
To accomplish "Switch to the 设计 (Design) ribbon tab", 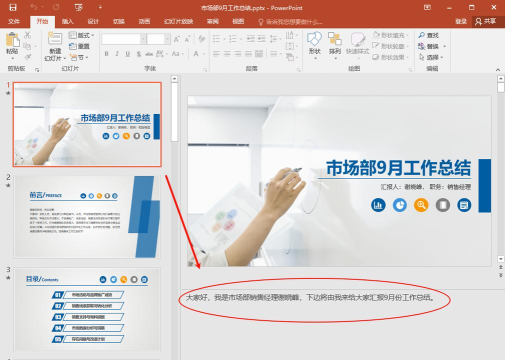I will (x=93, y=22).
